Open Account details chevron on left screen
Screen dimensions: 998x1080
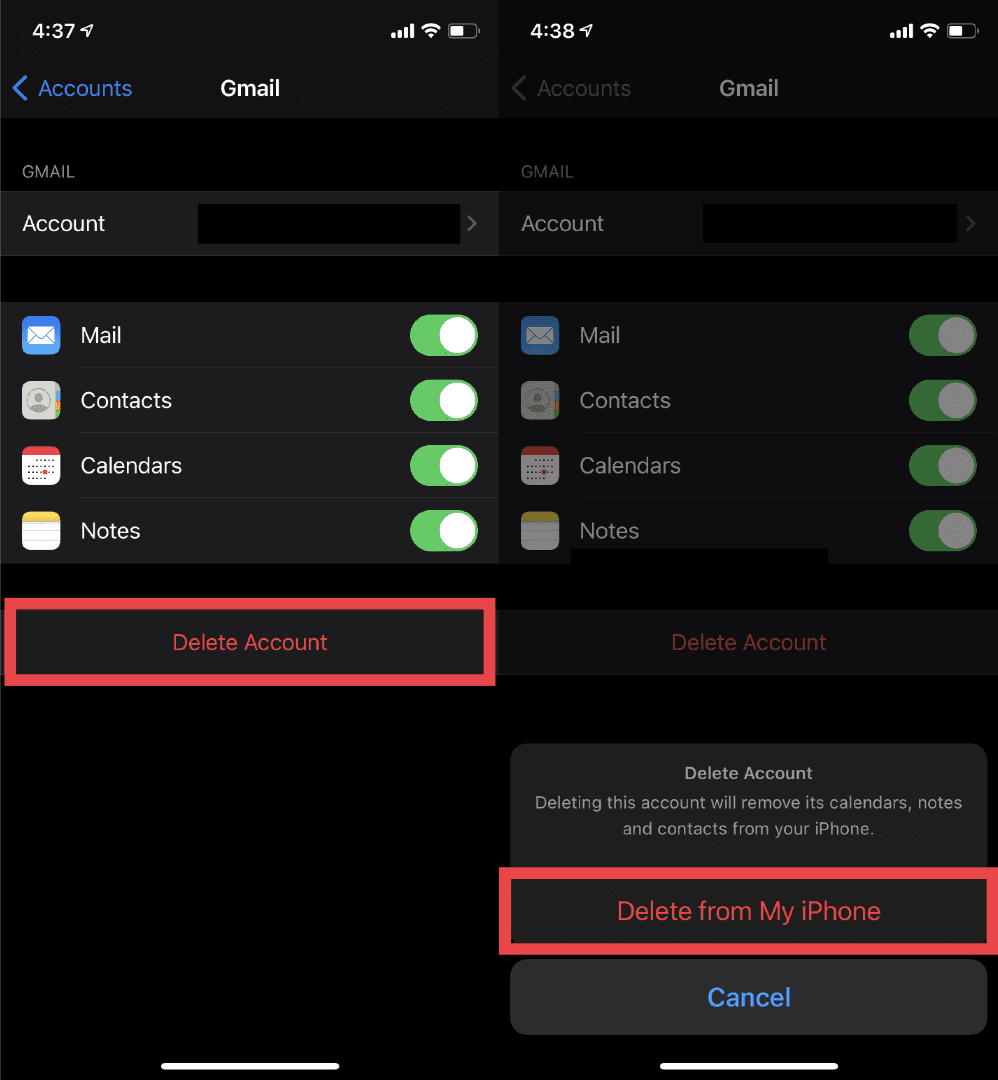coord(472,224)
